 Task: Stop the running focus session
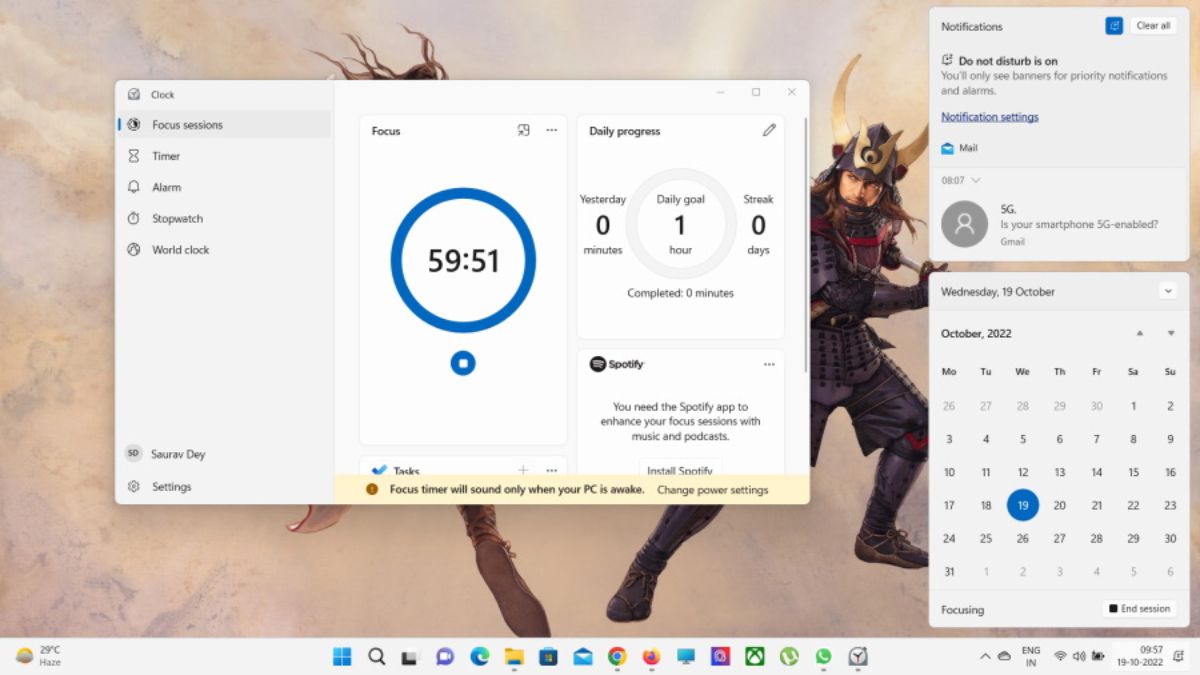tap(462, 363)
